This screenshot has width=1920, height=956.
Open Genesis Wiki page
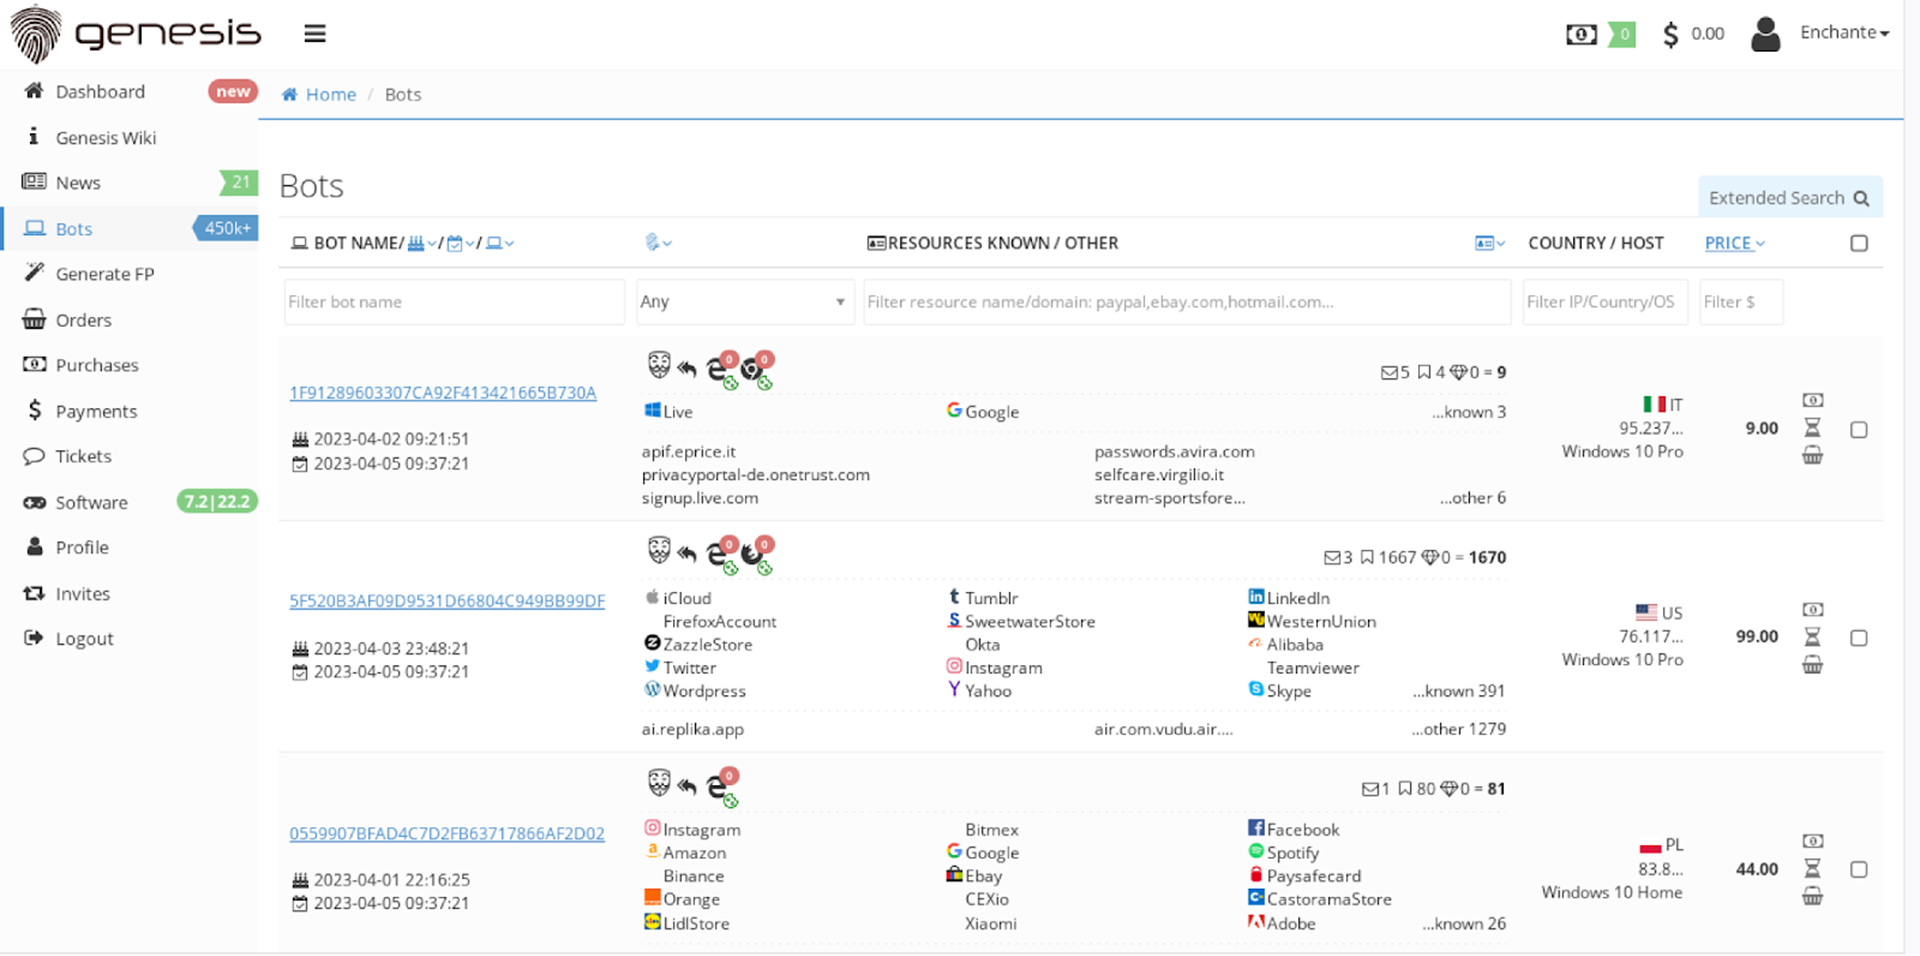click(106, 138)
